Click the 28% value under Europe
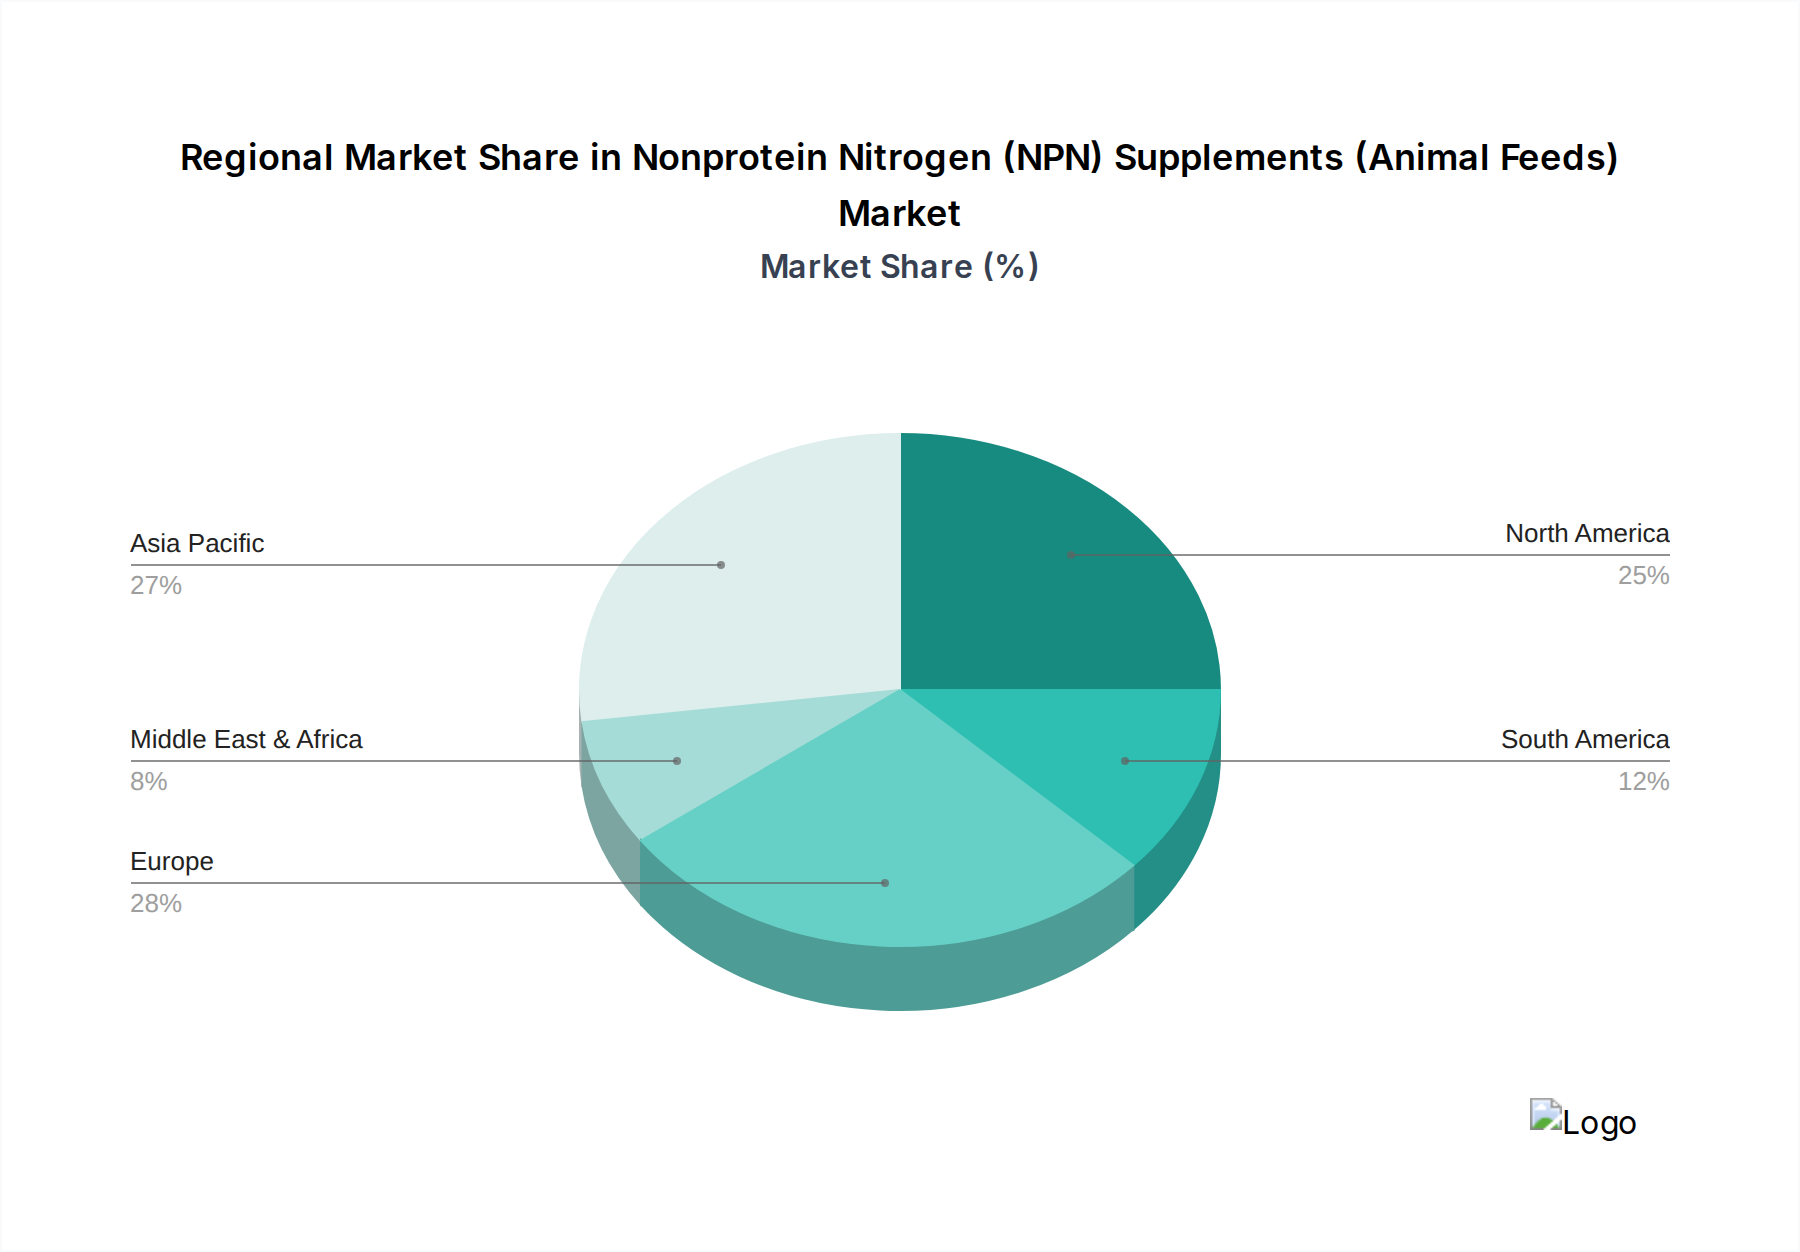This screenshot has height=1252, width=1800. coord(157,903)
